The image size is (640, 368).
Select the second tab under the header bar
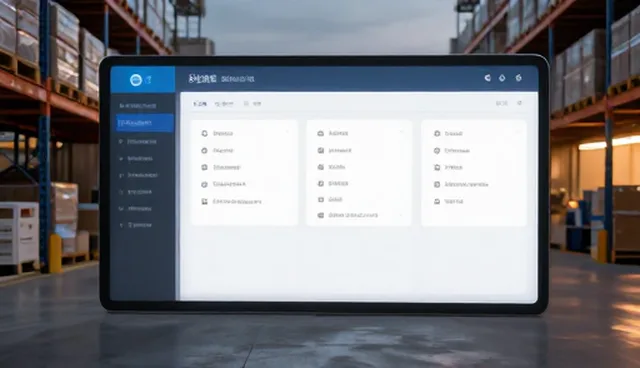click(x=224, y=104)
